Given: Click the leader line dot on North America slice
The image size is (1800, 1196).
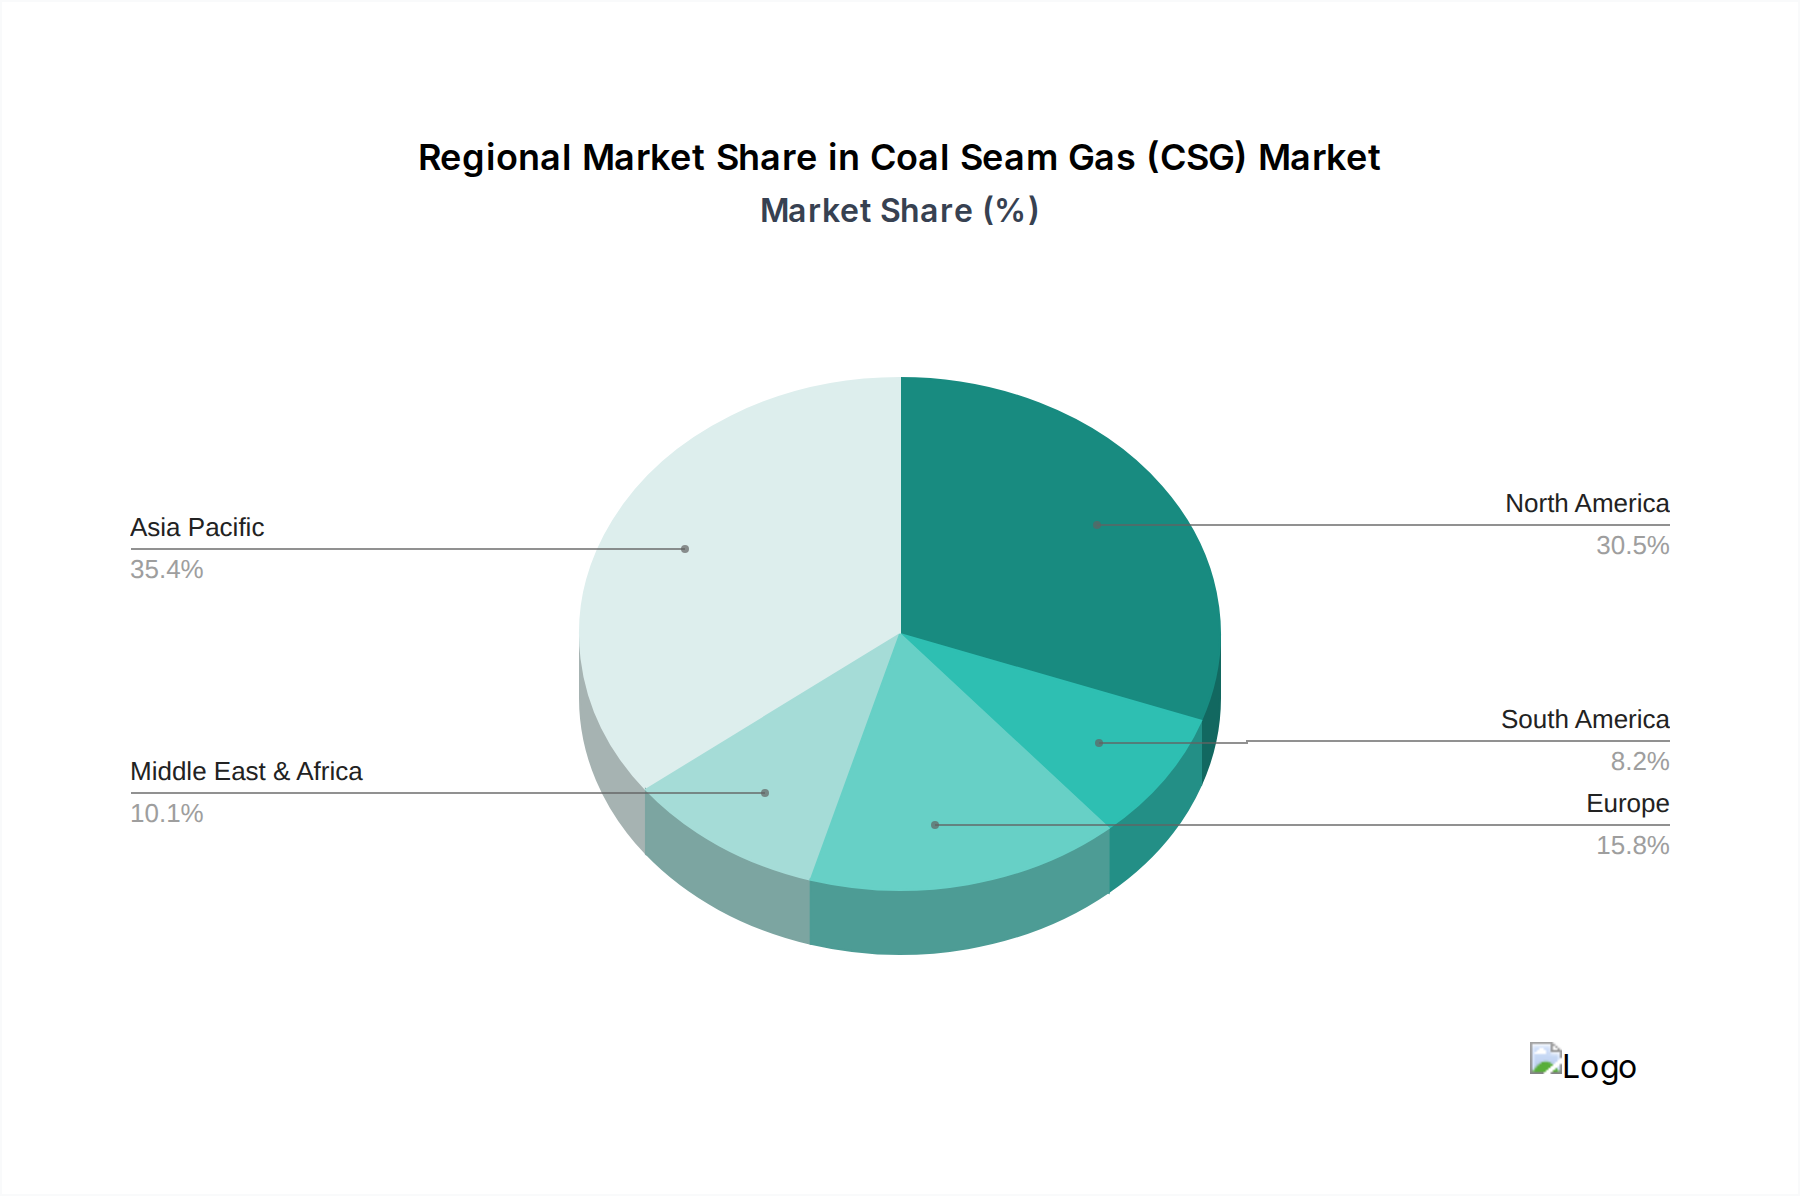Looking at the screenshot, I should coord(1096,524).
